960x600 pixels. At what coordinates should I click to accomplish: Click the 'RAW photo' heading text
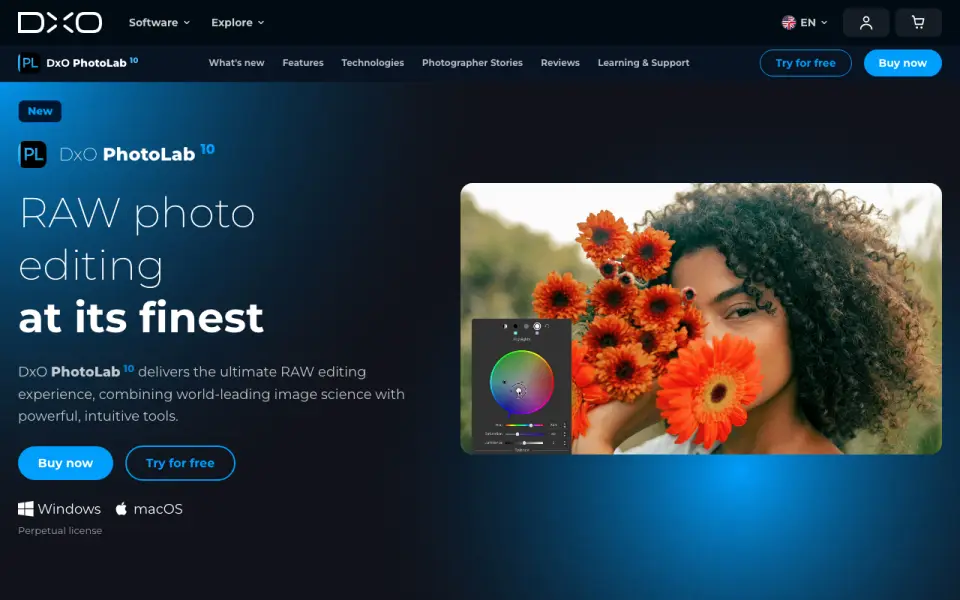tap(137, 214)
